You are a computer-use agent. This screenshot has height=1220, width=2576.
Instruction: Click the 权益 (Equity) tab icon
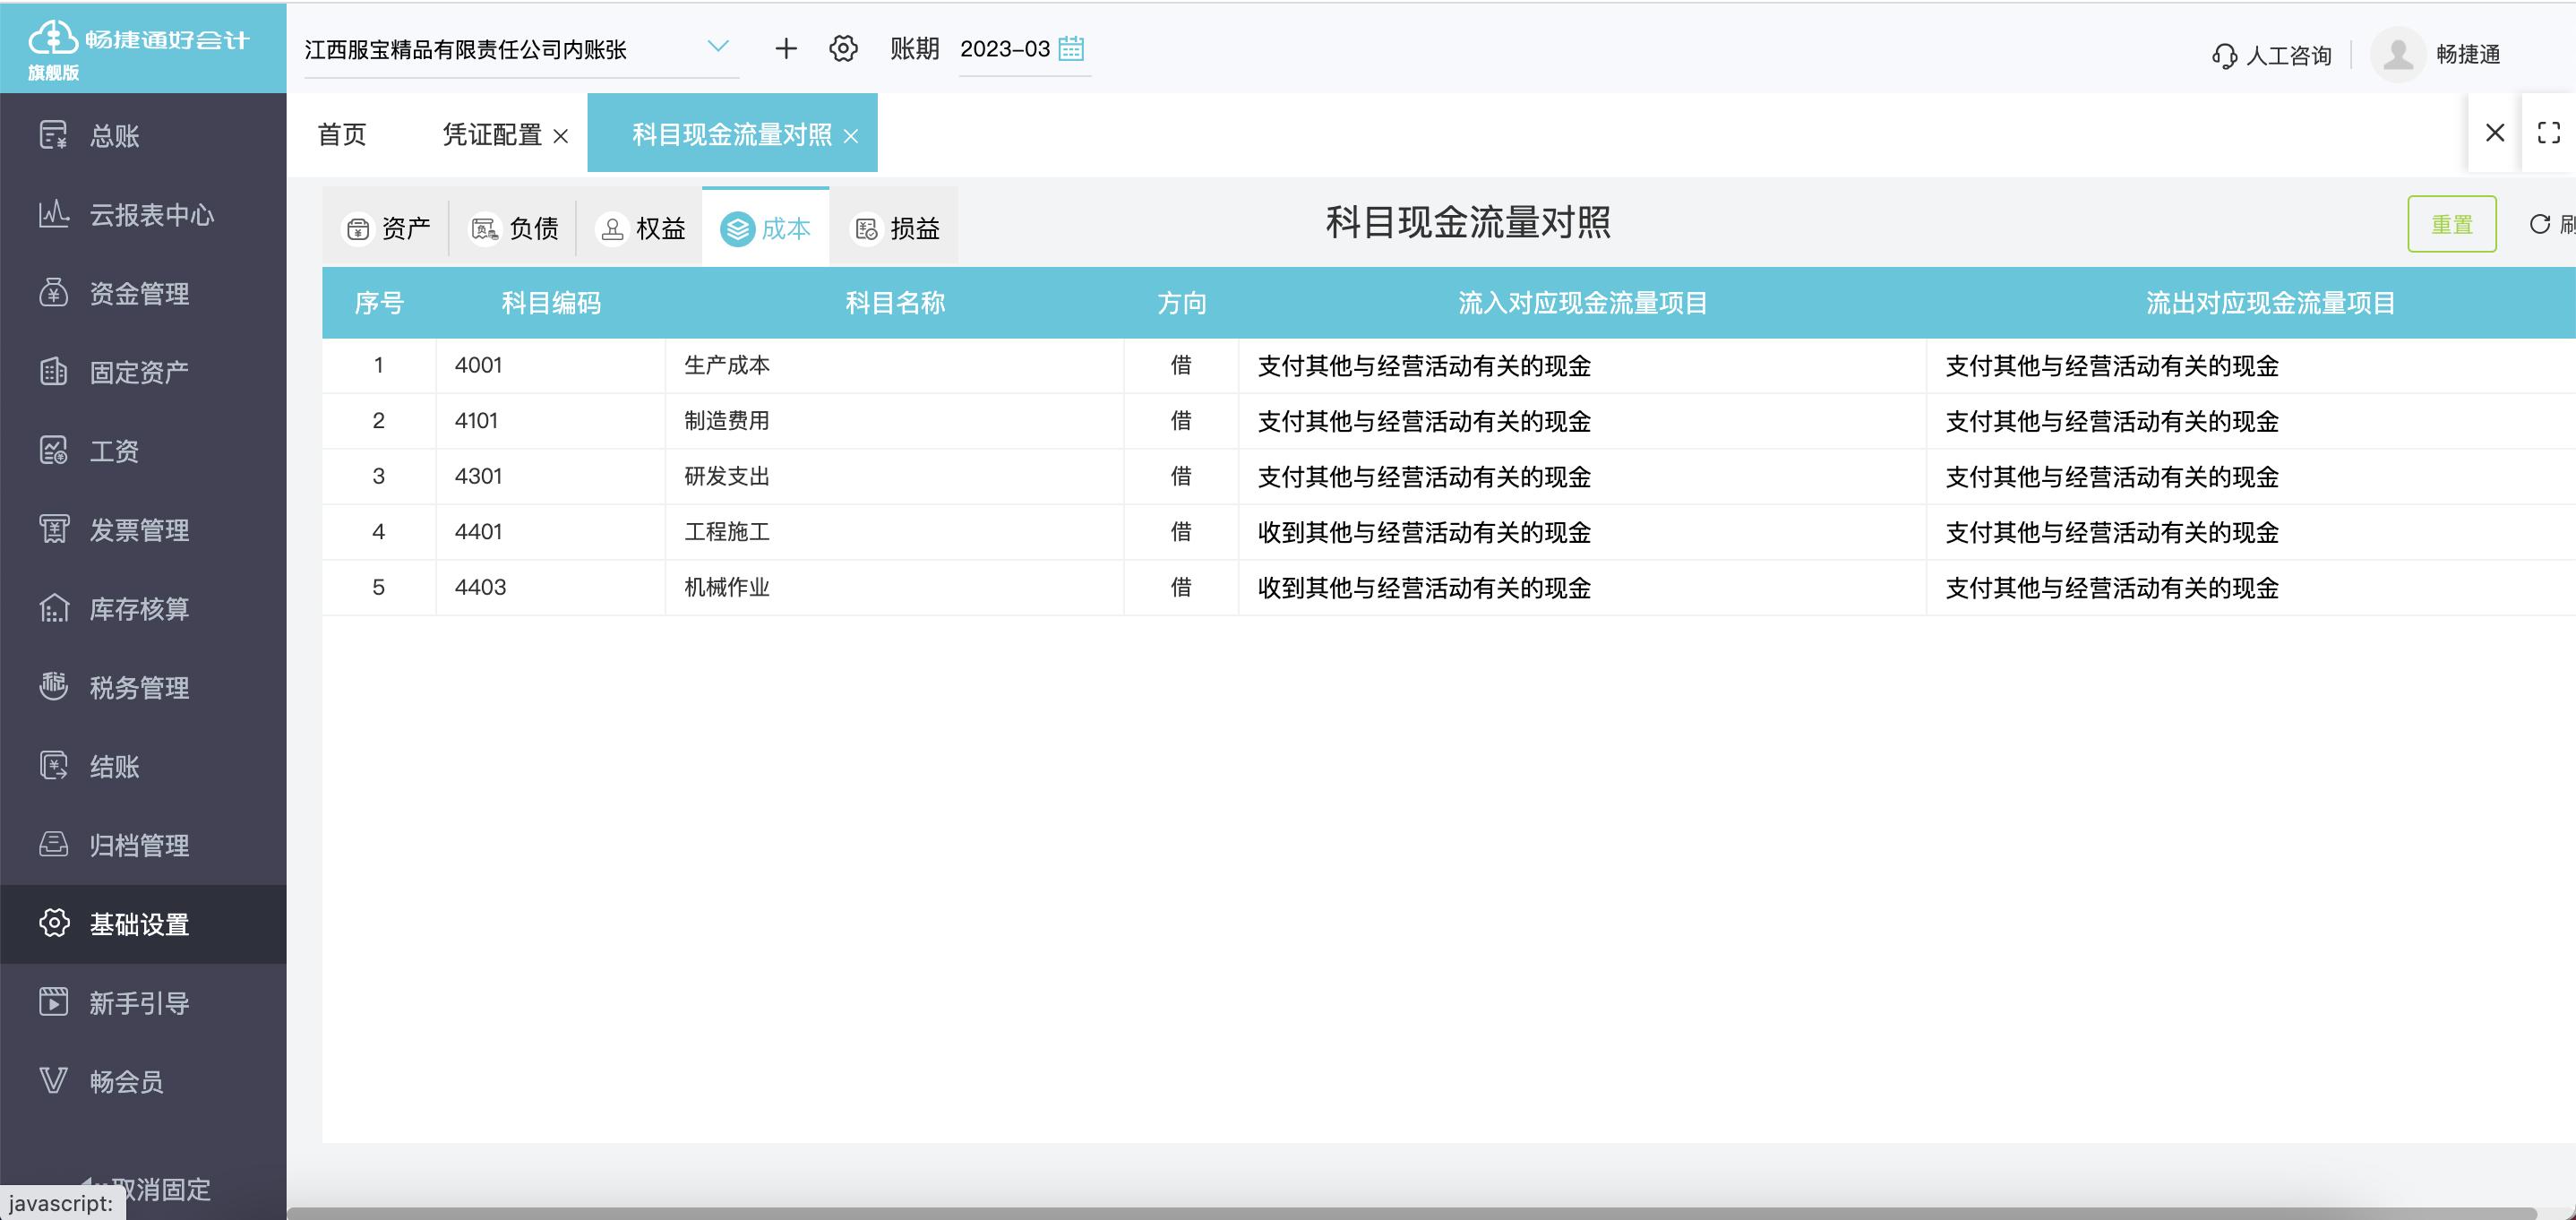click(616, 228)
